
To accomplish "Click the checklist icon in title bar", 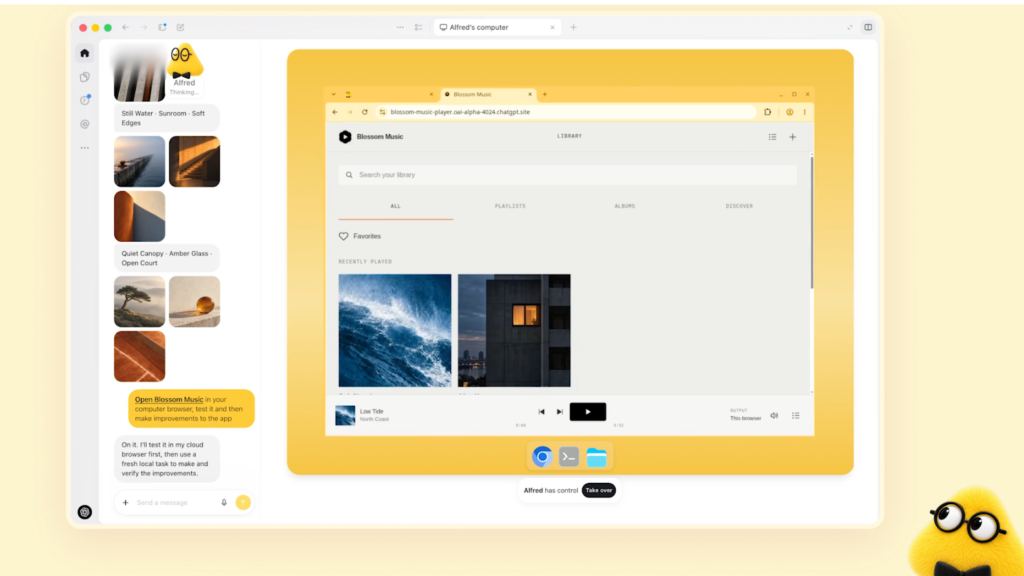I will (419, 27).
